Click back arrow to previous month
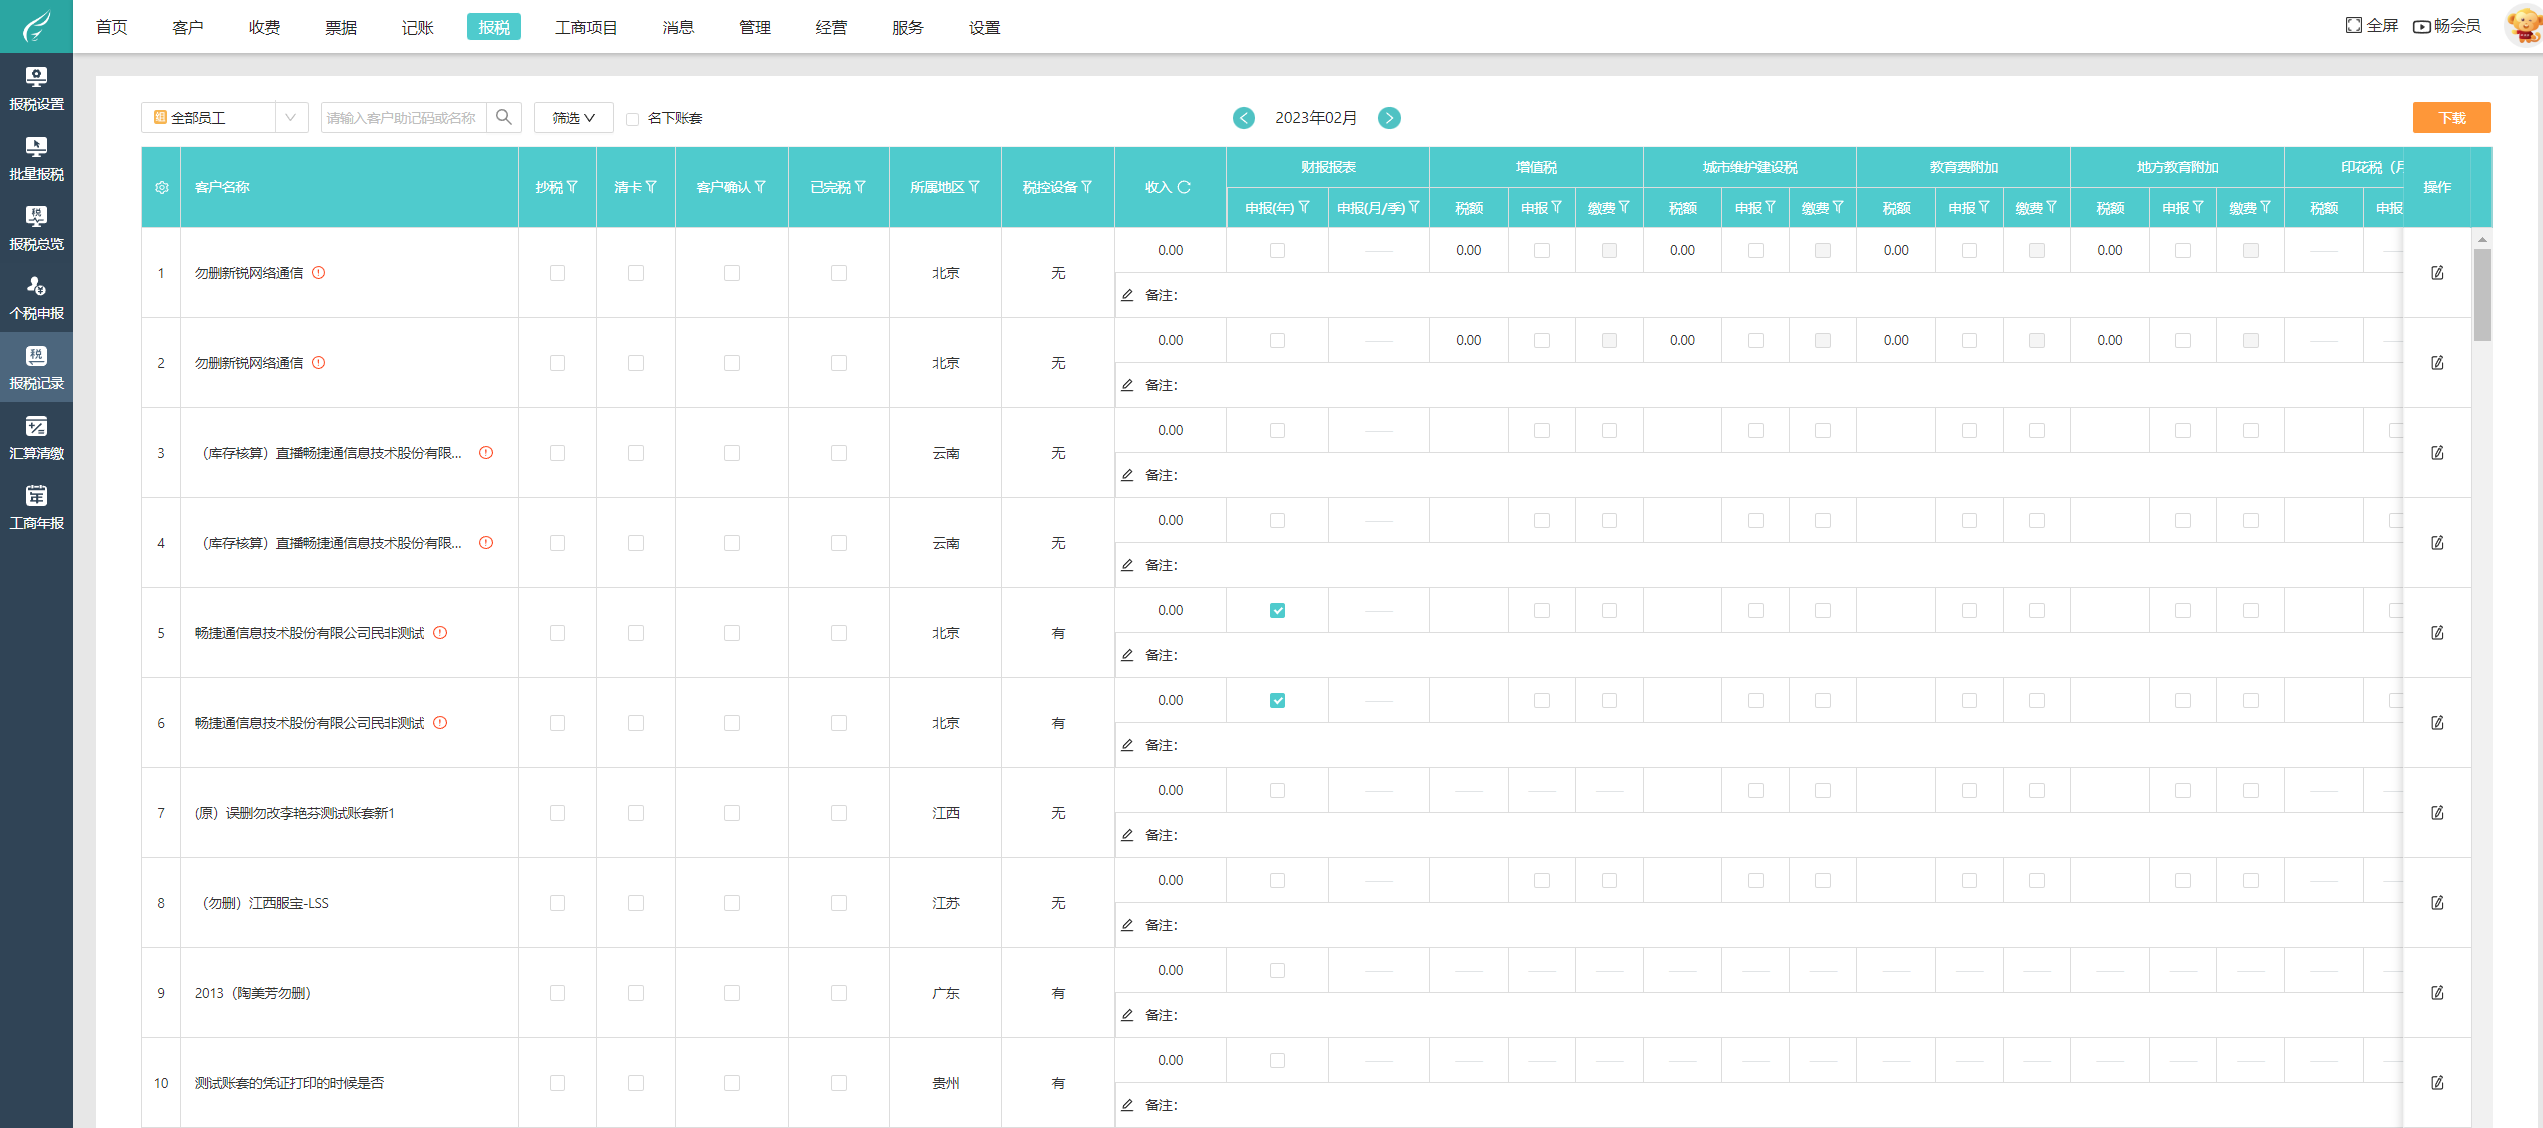The image size is (2543, 1128). click(x=1239, y=117)
